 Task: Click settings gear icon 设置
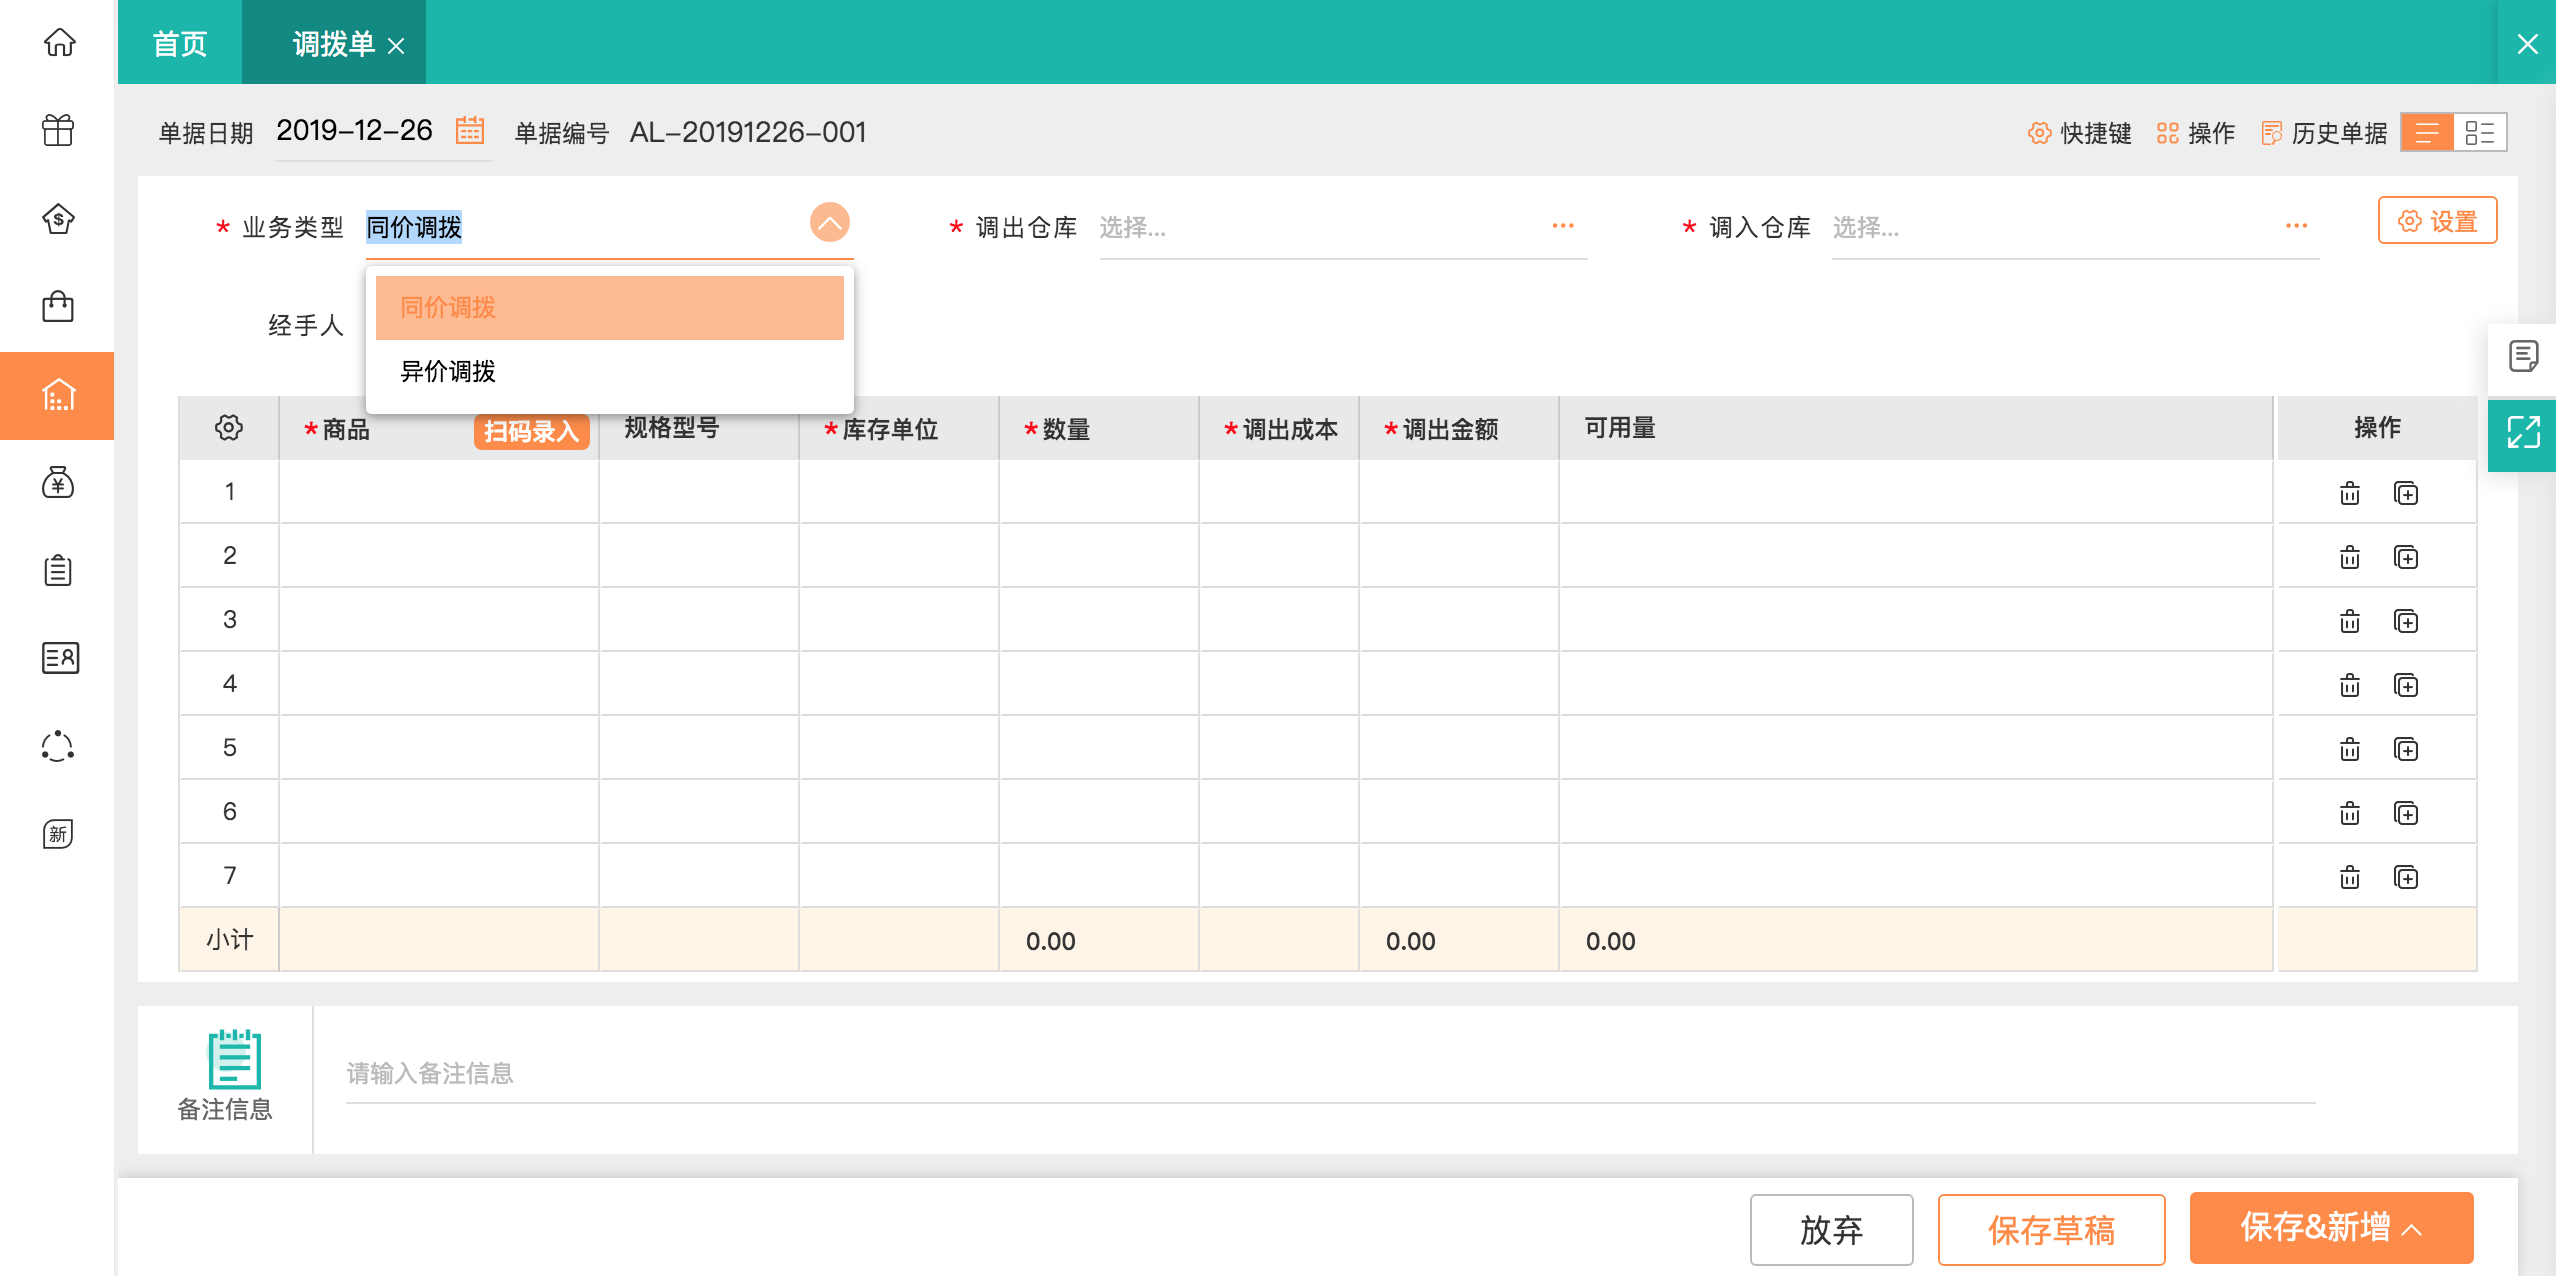click(2437, 222)
